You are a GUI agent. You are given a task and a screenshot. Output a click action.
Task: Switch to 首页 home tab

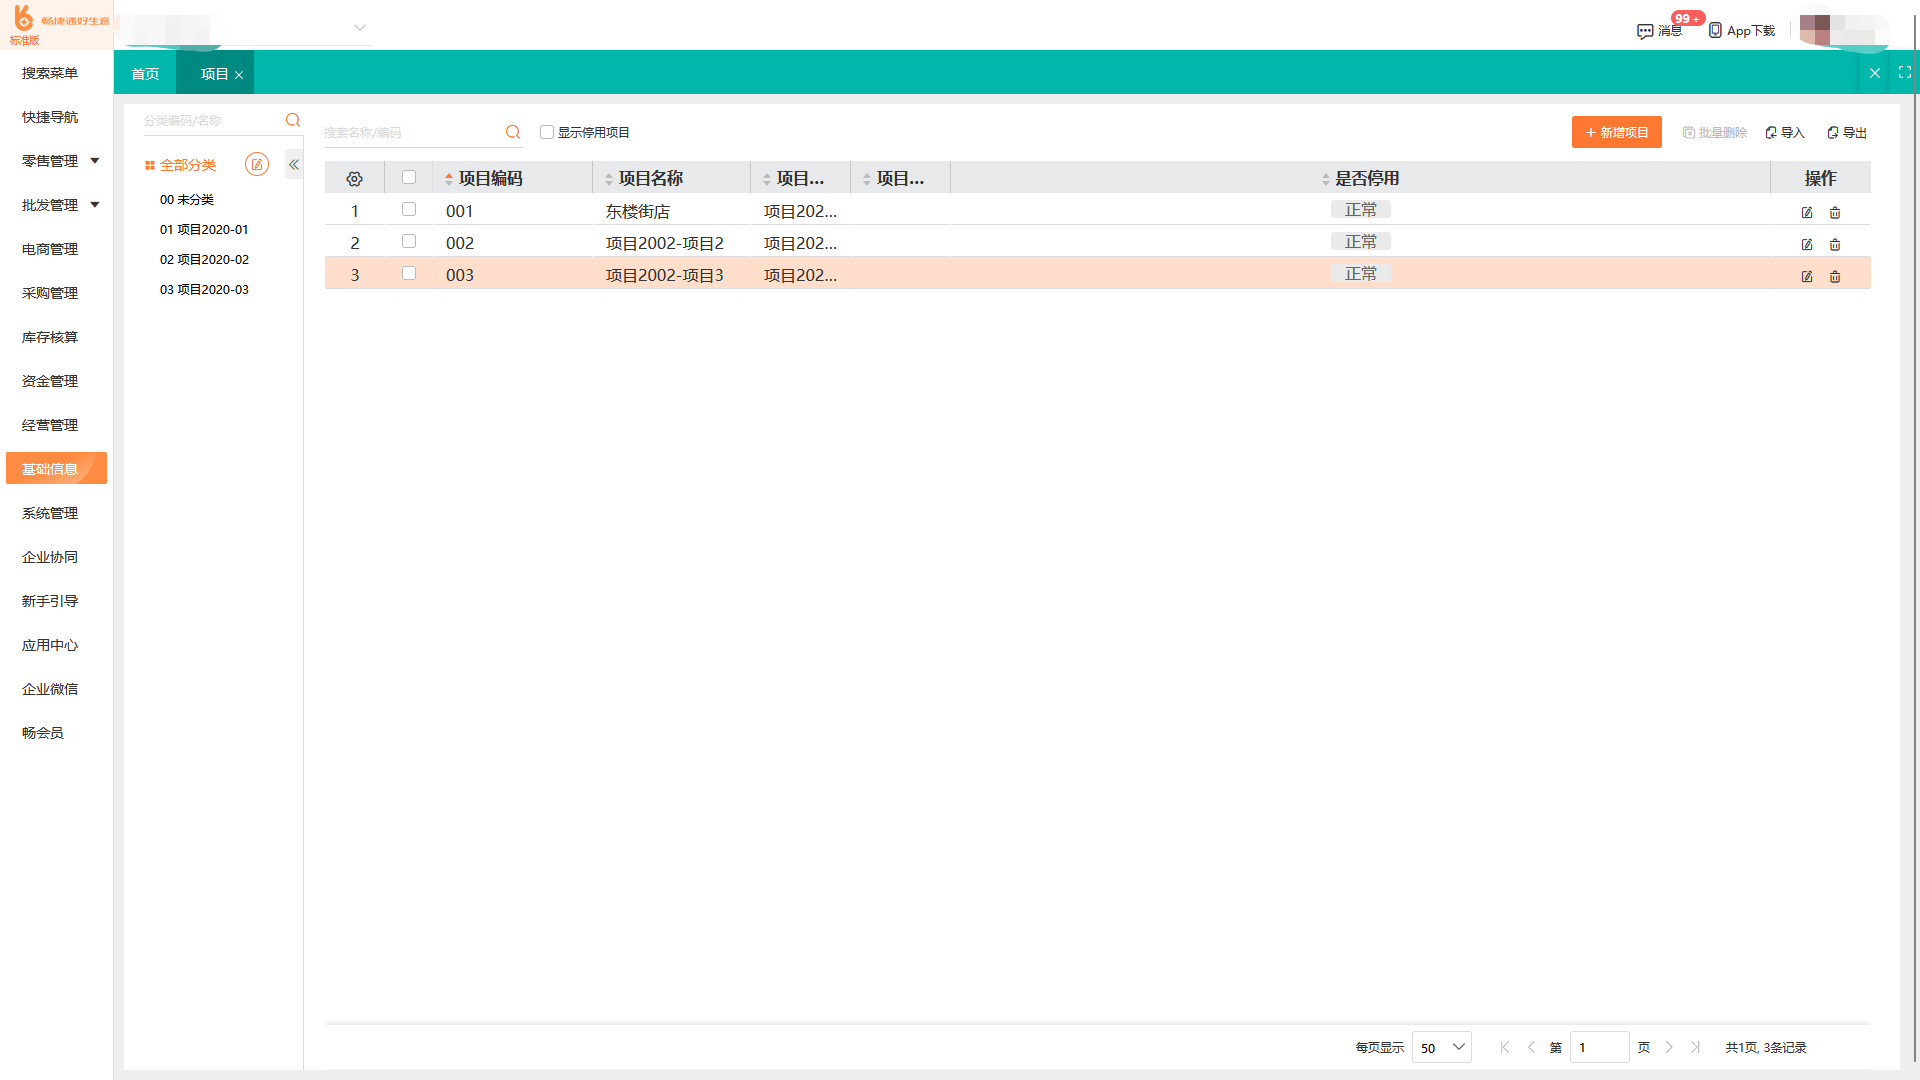pos(145,73)
